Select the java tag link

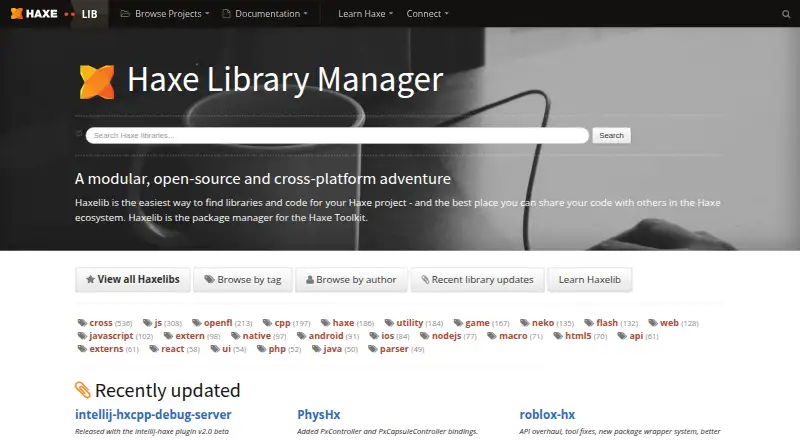click(x=333, y=349)
